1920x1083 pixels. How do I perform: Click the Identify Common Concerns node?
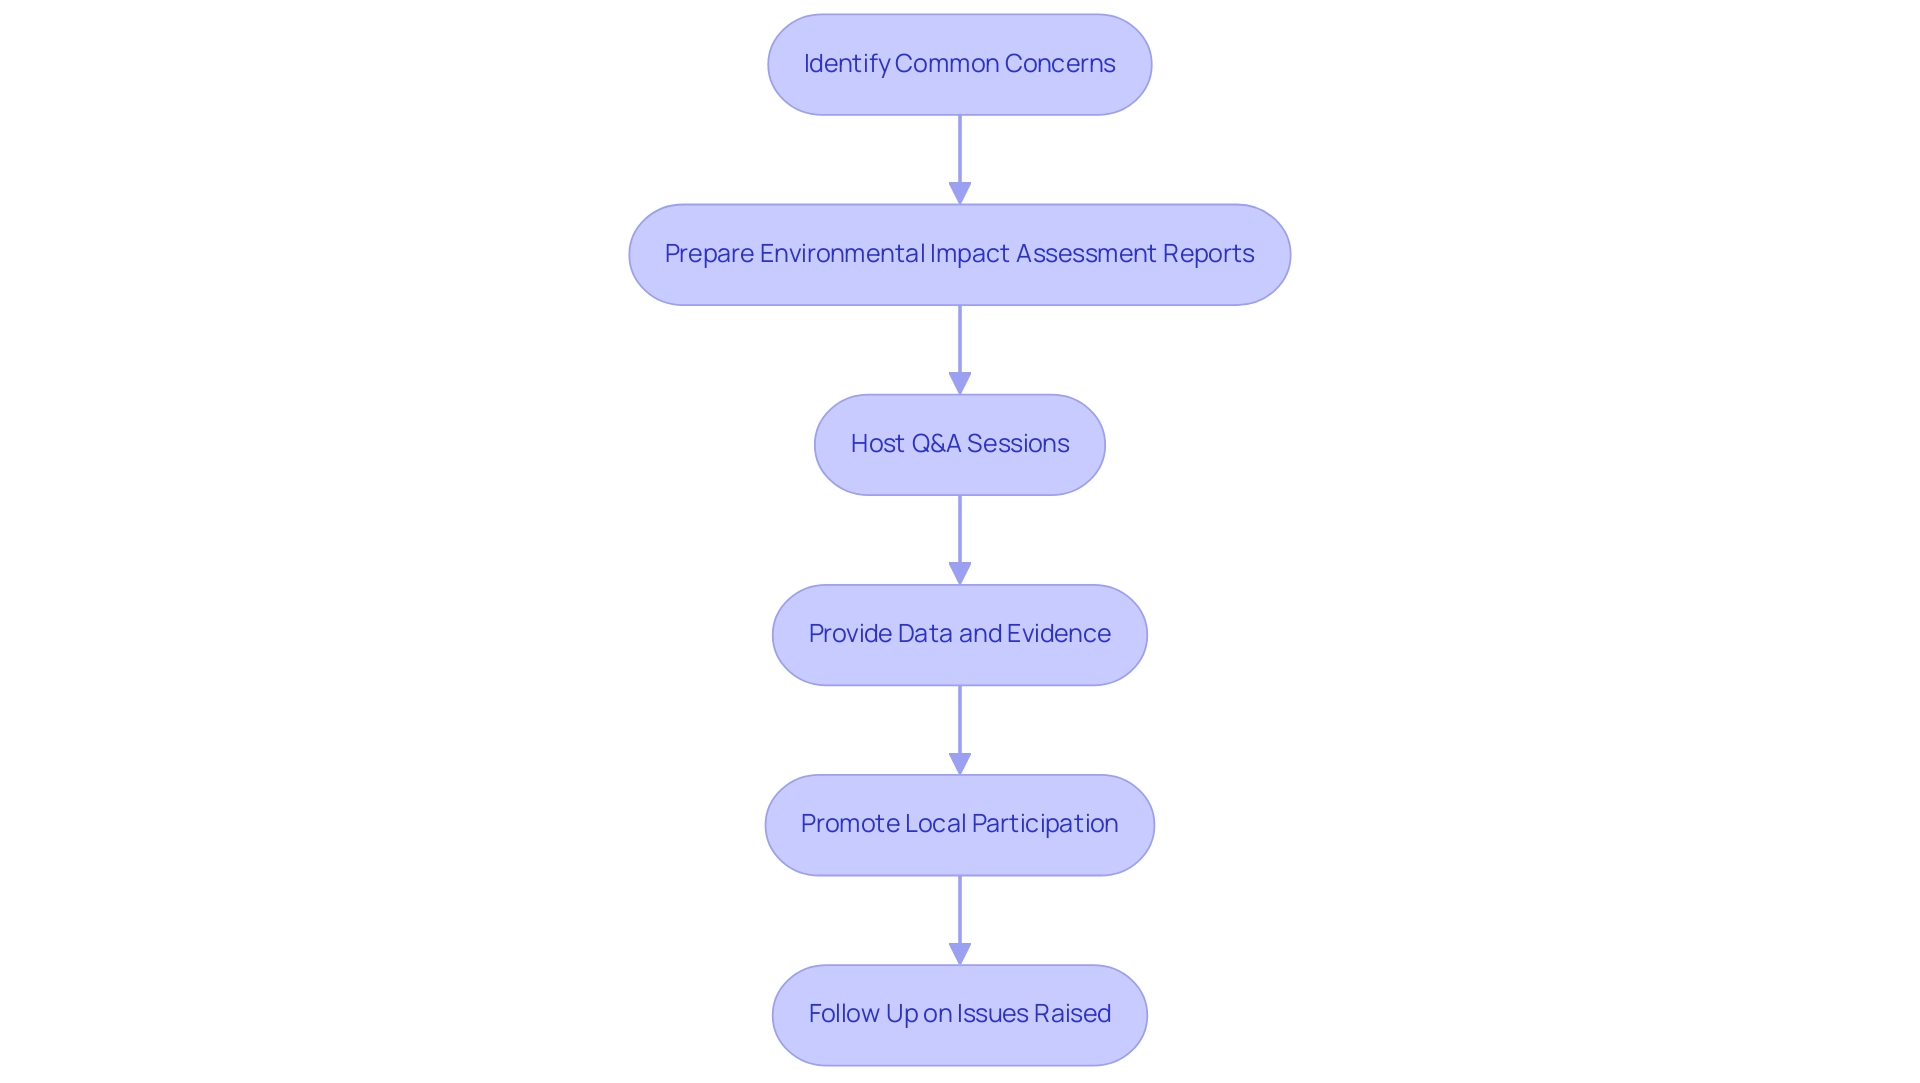(959, 63)
